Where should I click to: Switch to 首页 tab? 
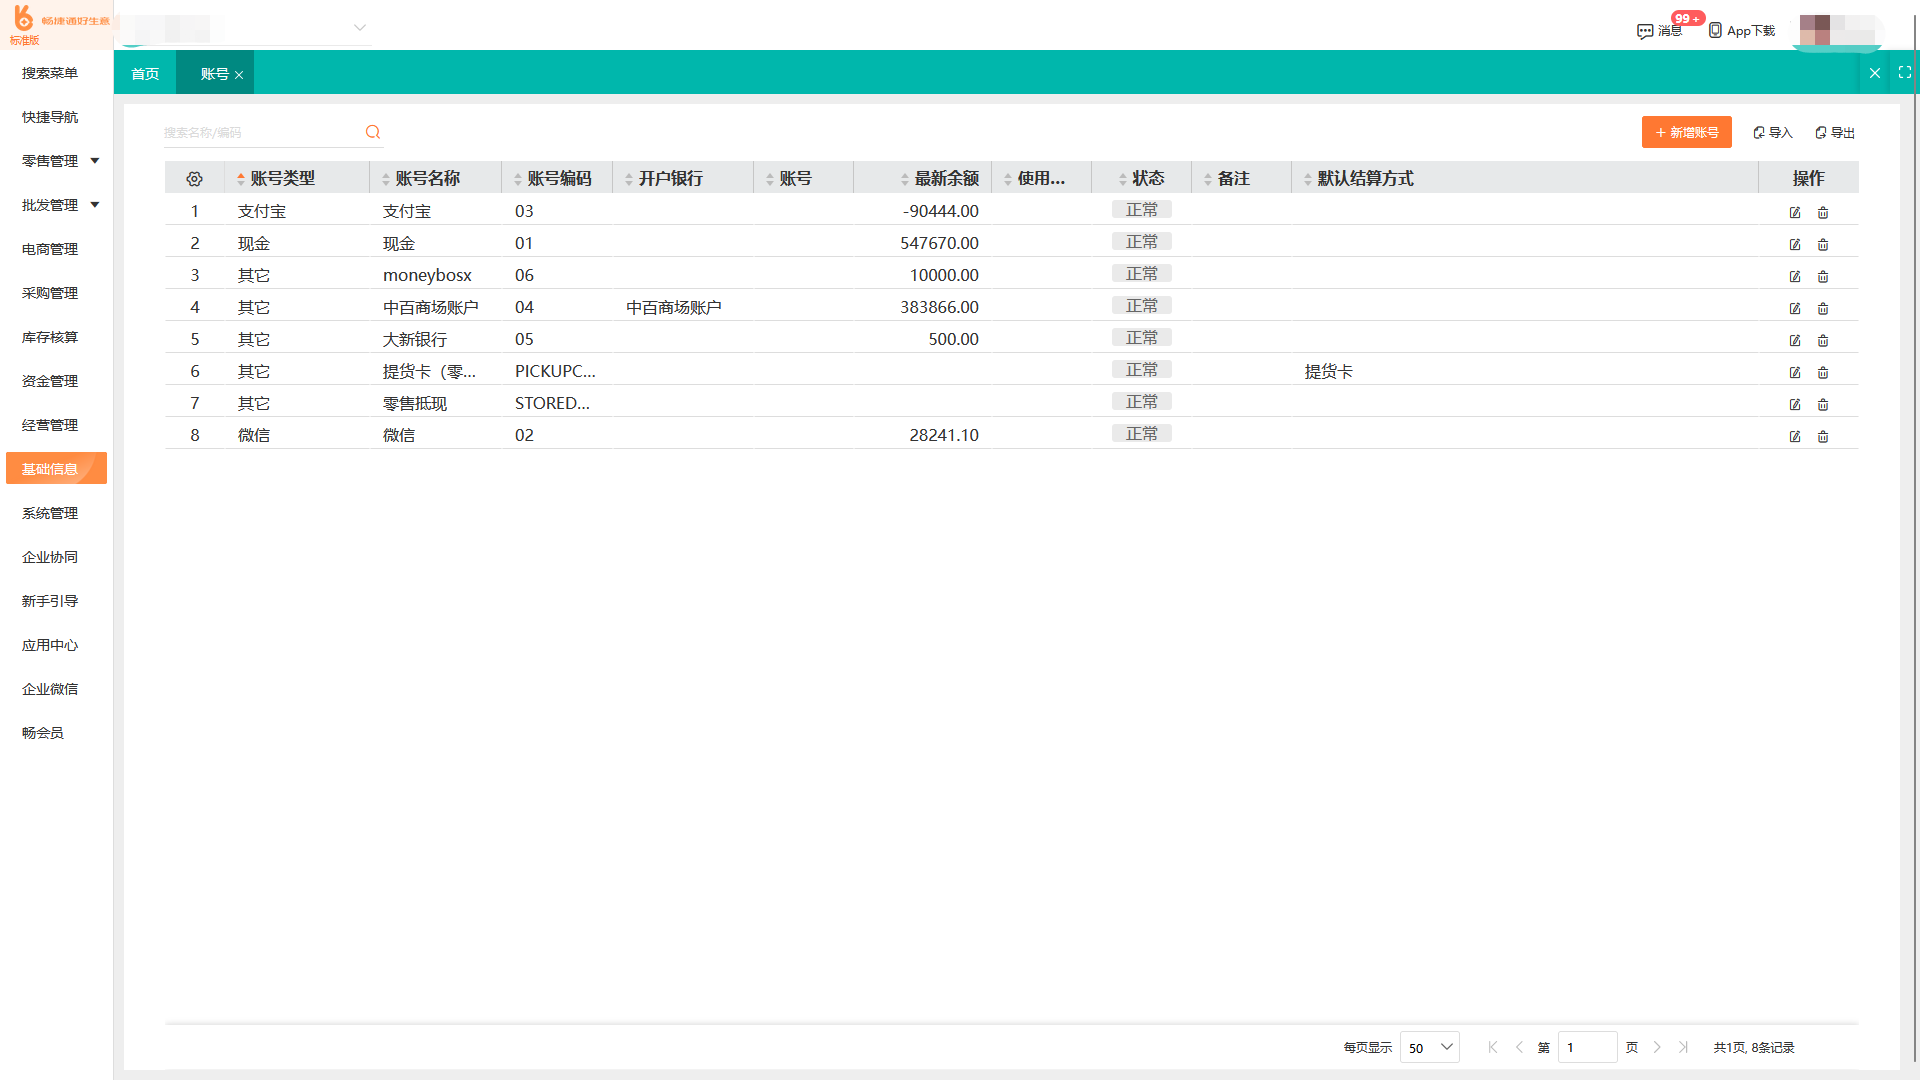(x=145, y=73)
